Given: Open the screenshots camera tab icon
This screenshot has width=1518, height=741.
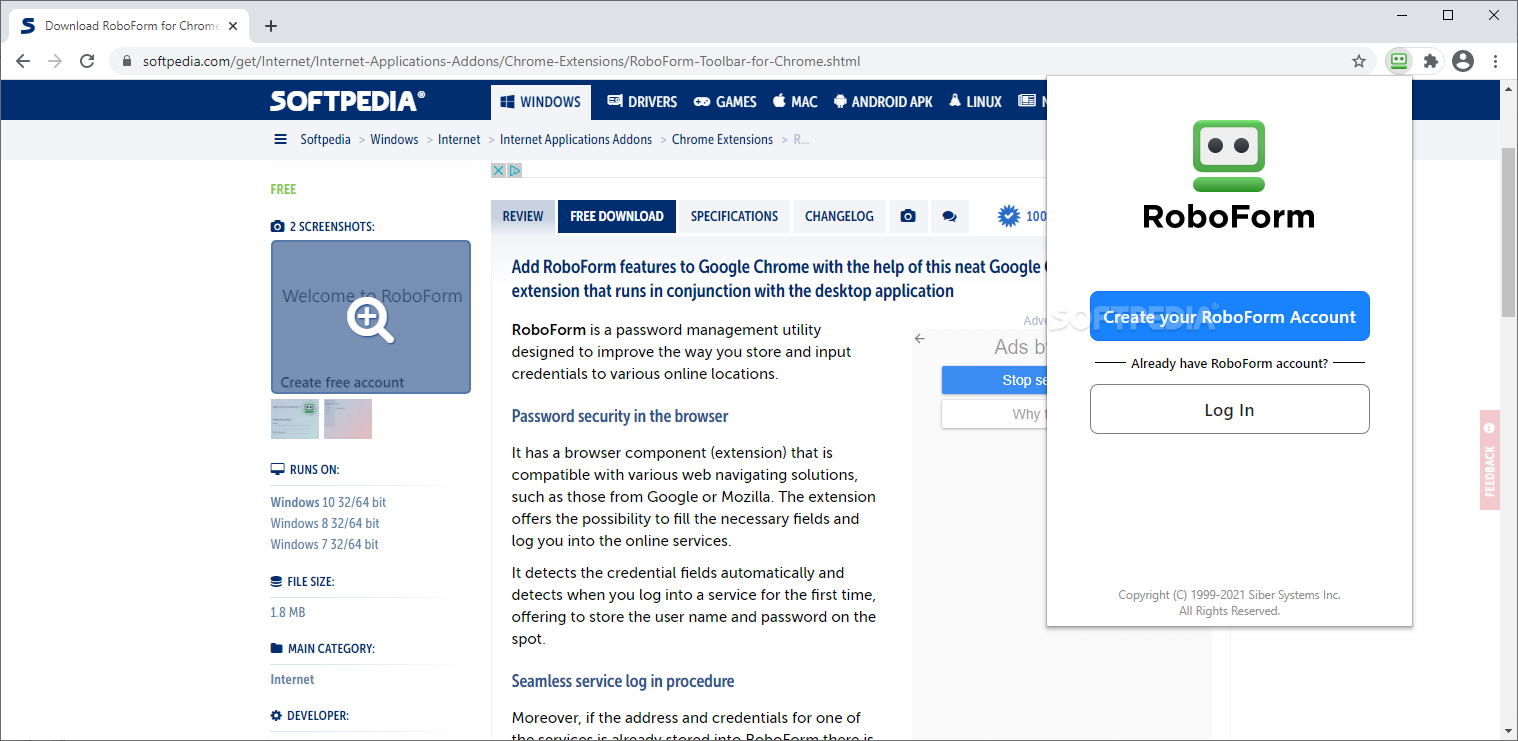Looking at the screenshot, I should (x=908, y=216).
